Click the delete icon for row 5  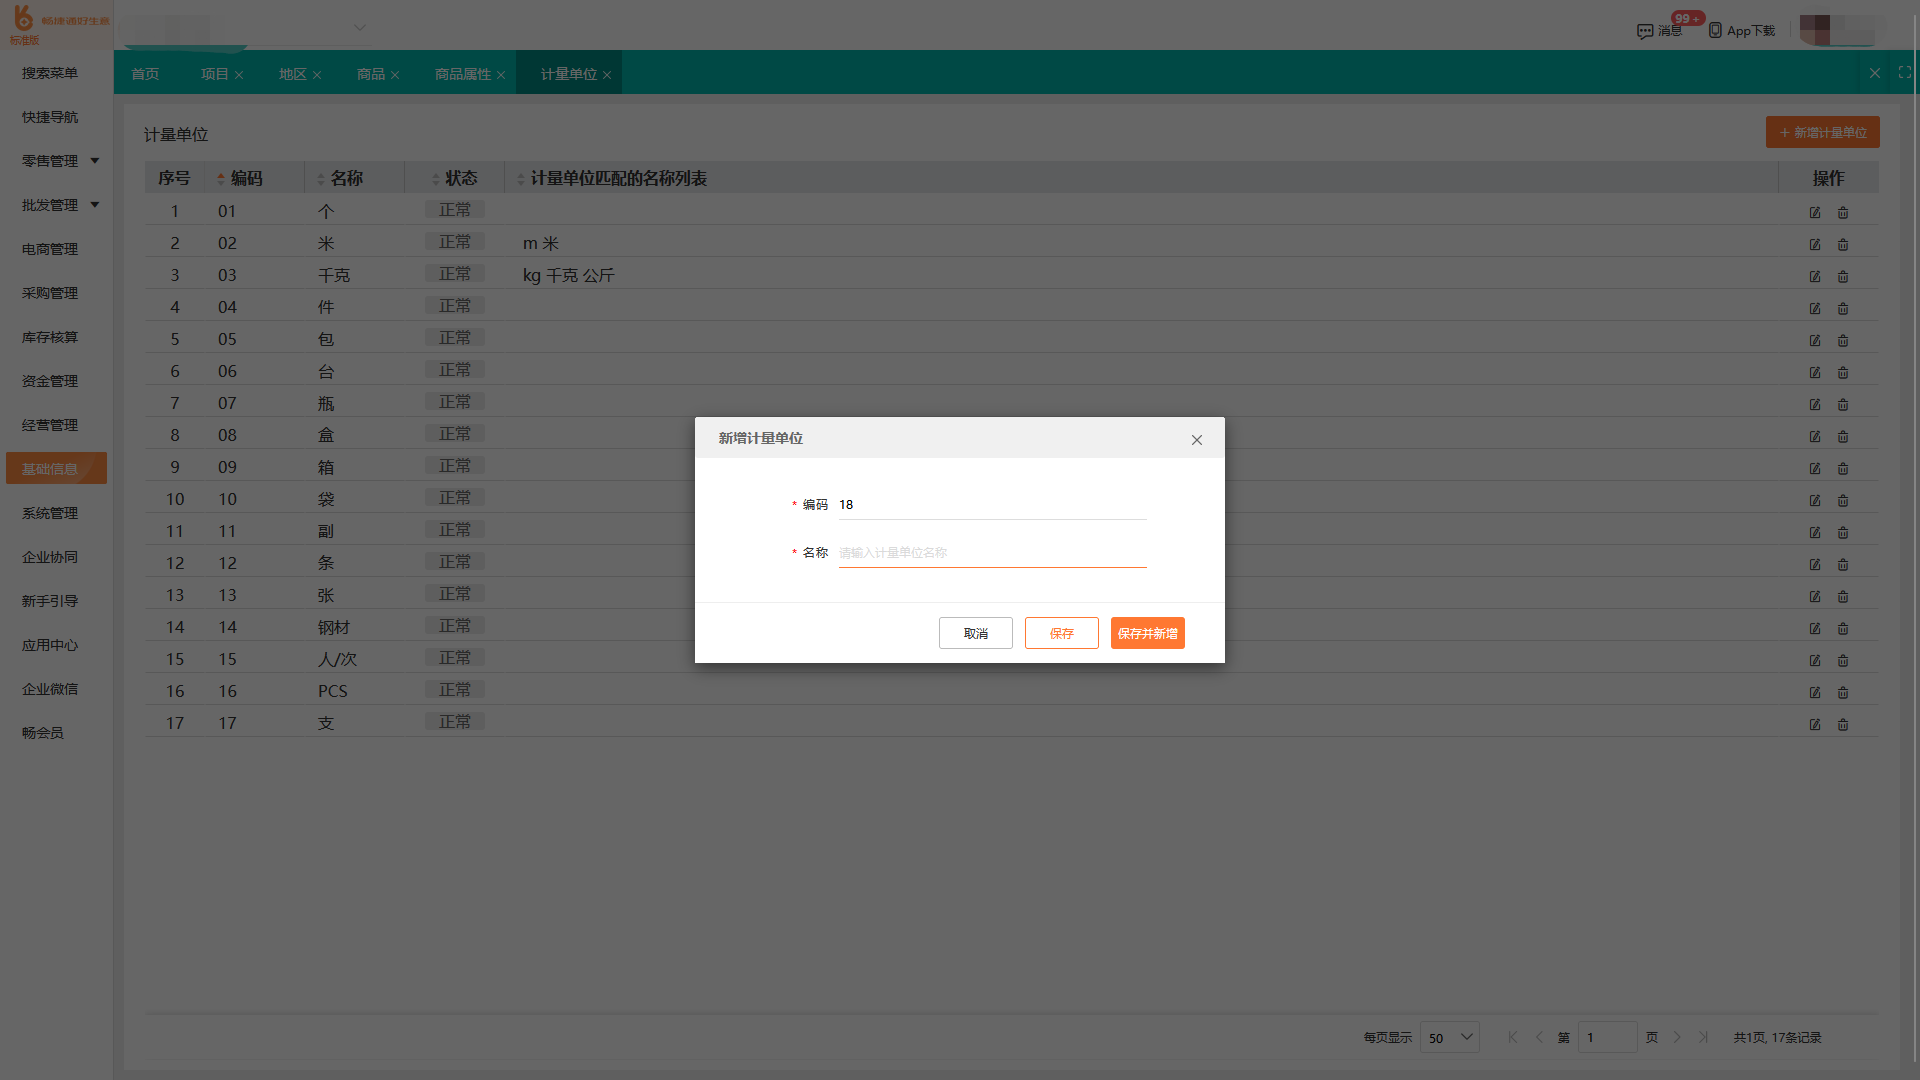pos(1844,340)
